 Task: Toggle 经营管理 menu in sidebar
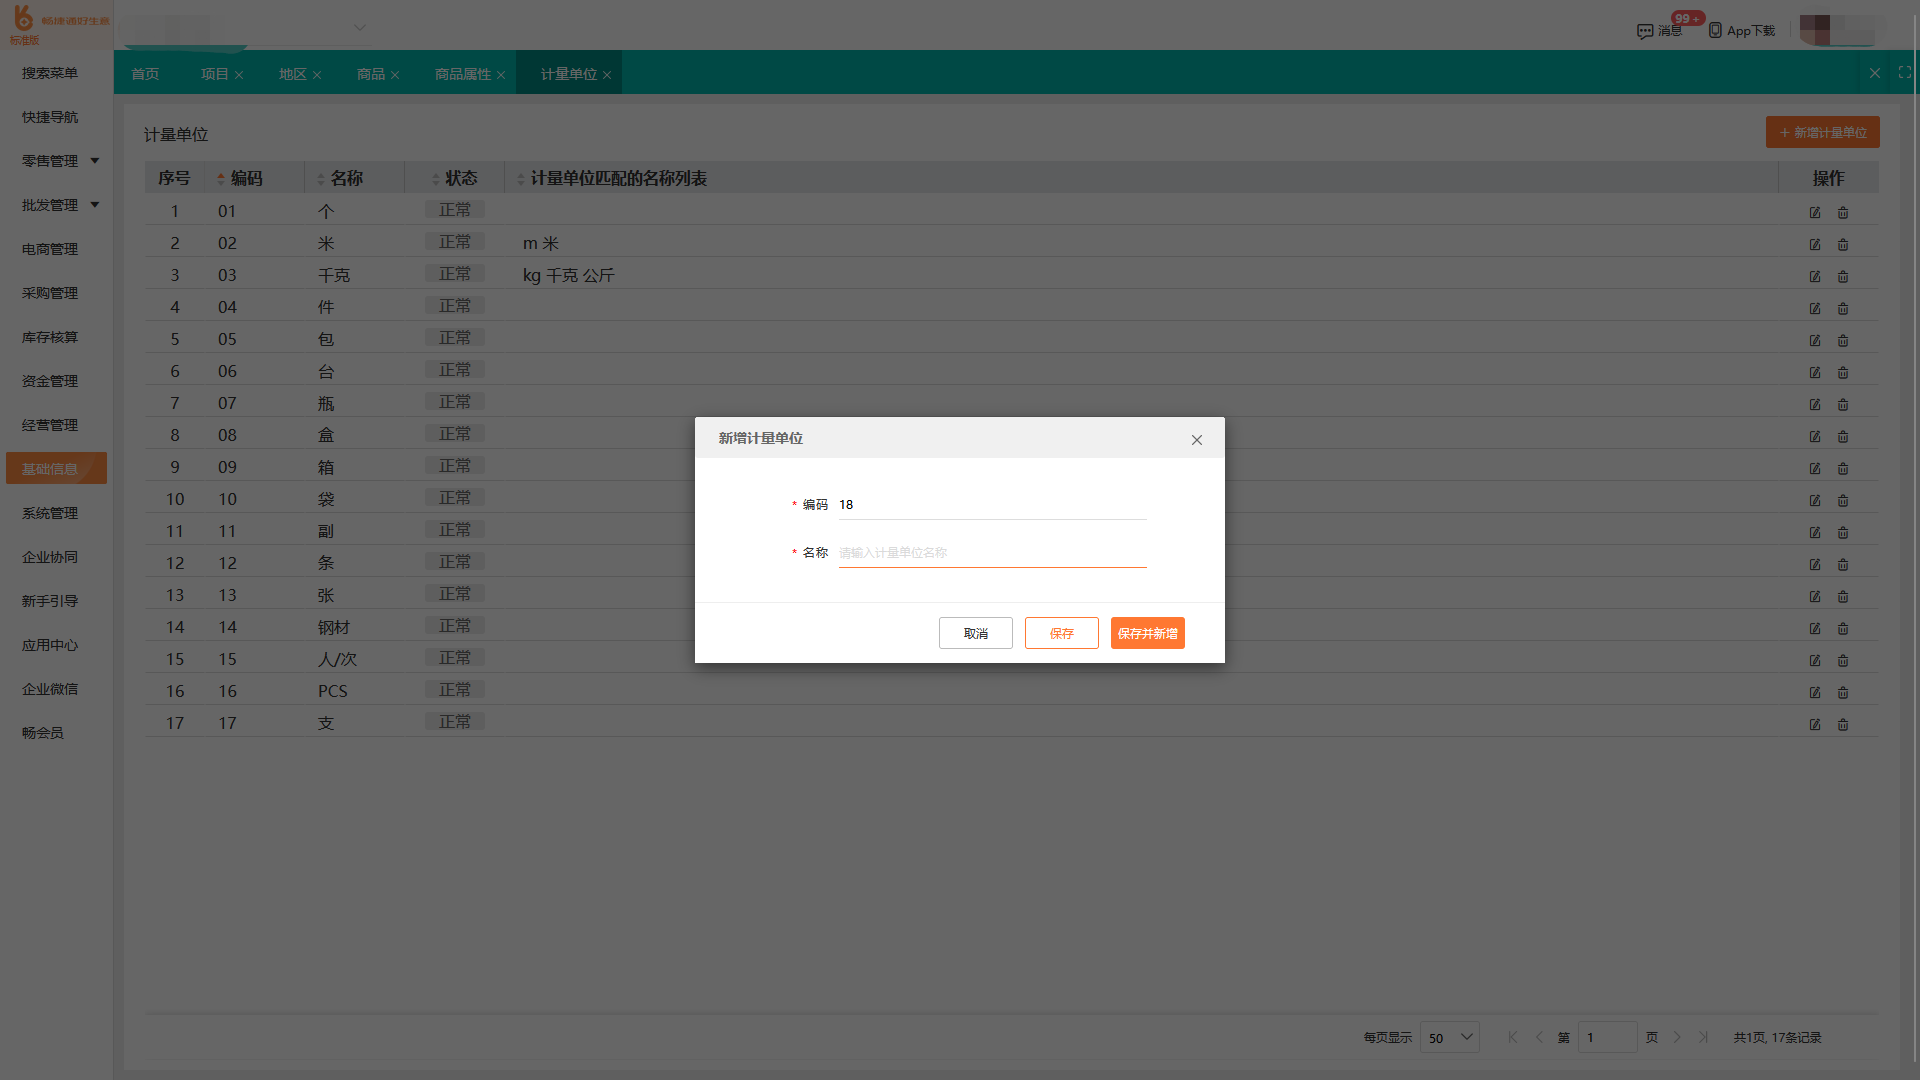pyautogui.click(x=53, y=425)
